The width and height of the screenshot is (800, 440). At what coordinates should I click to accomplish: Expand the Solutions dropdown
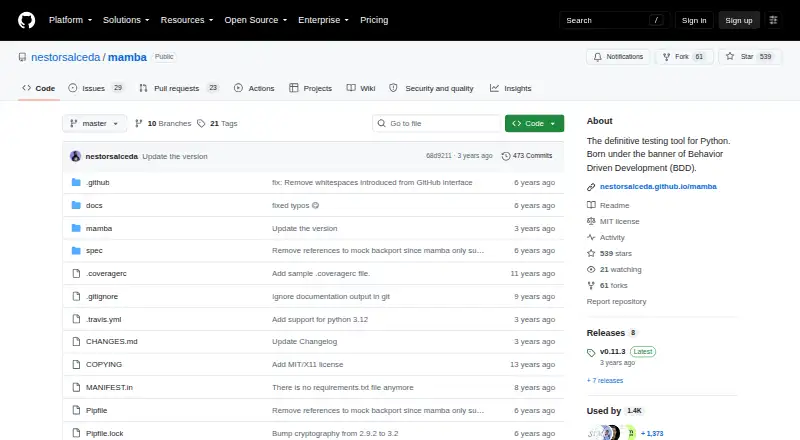pyautogui.click(x=126, y=20)
